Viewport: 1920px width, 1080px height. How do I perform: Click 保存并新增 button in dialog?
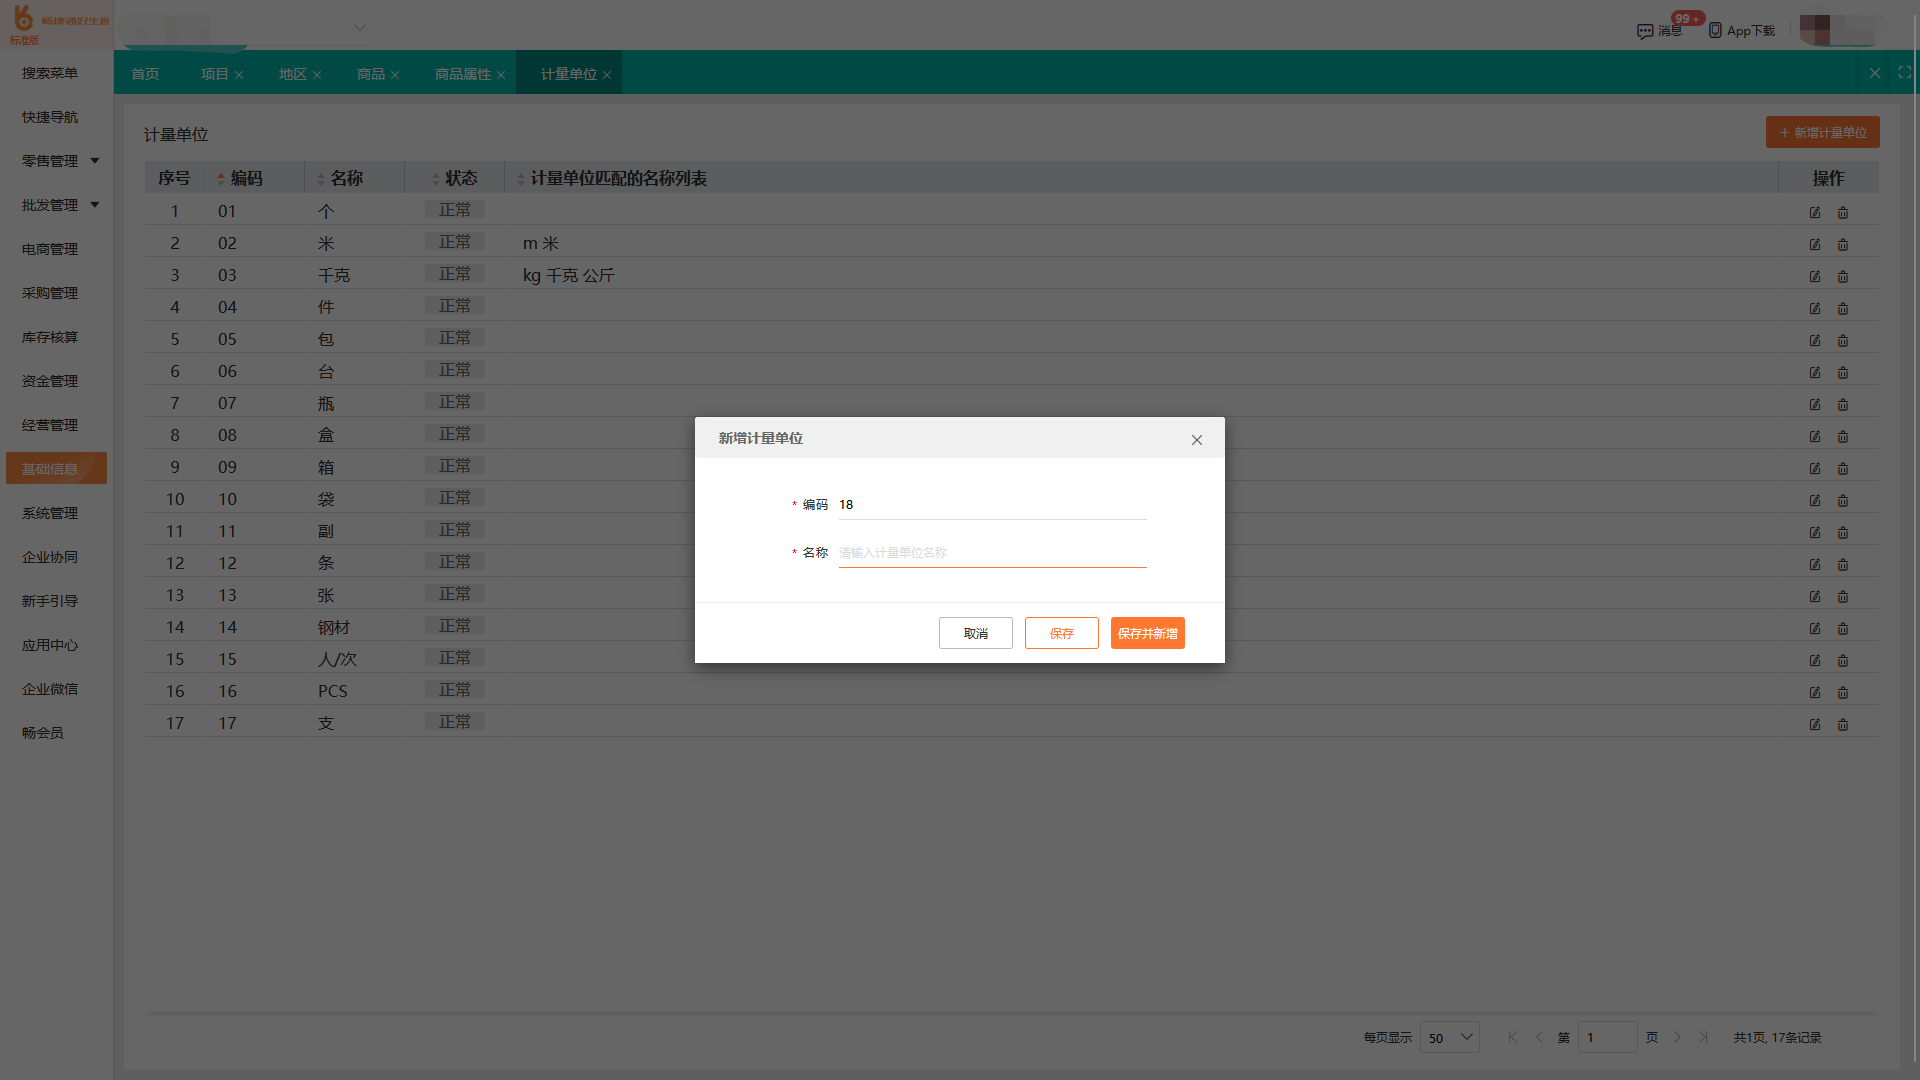pyautogui.click(x=1146, y=633)
